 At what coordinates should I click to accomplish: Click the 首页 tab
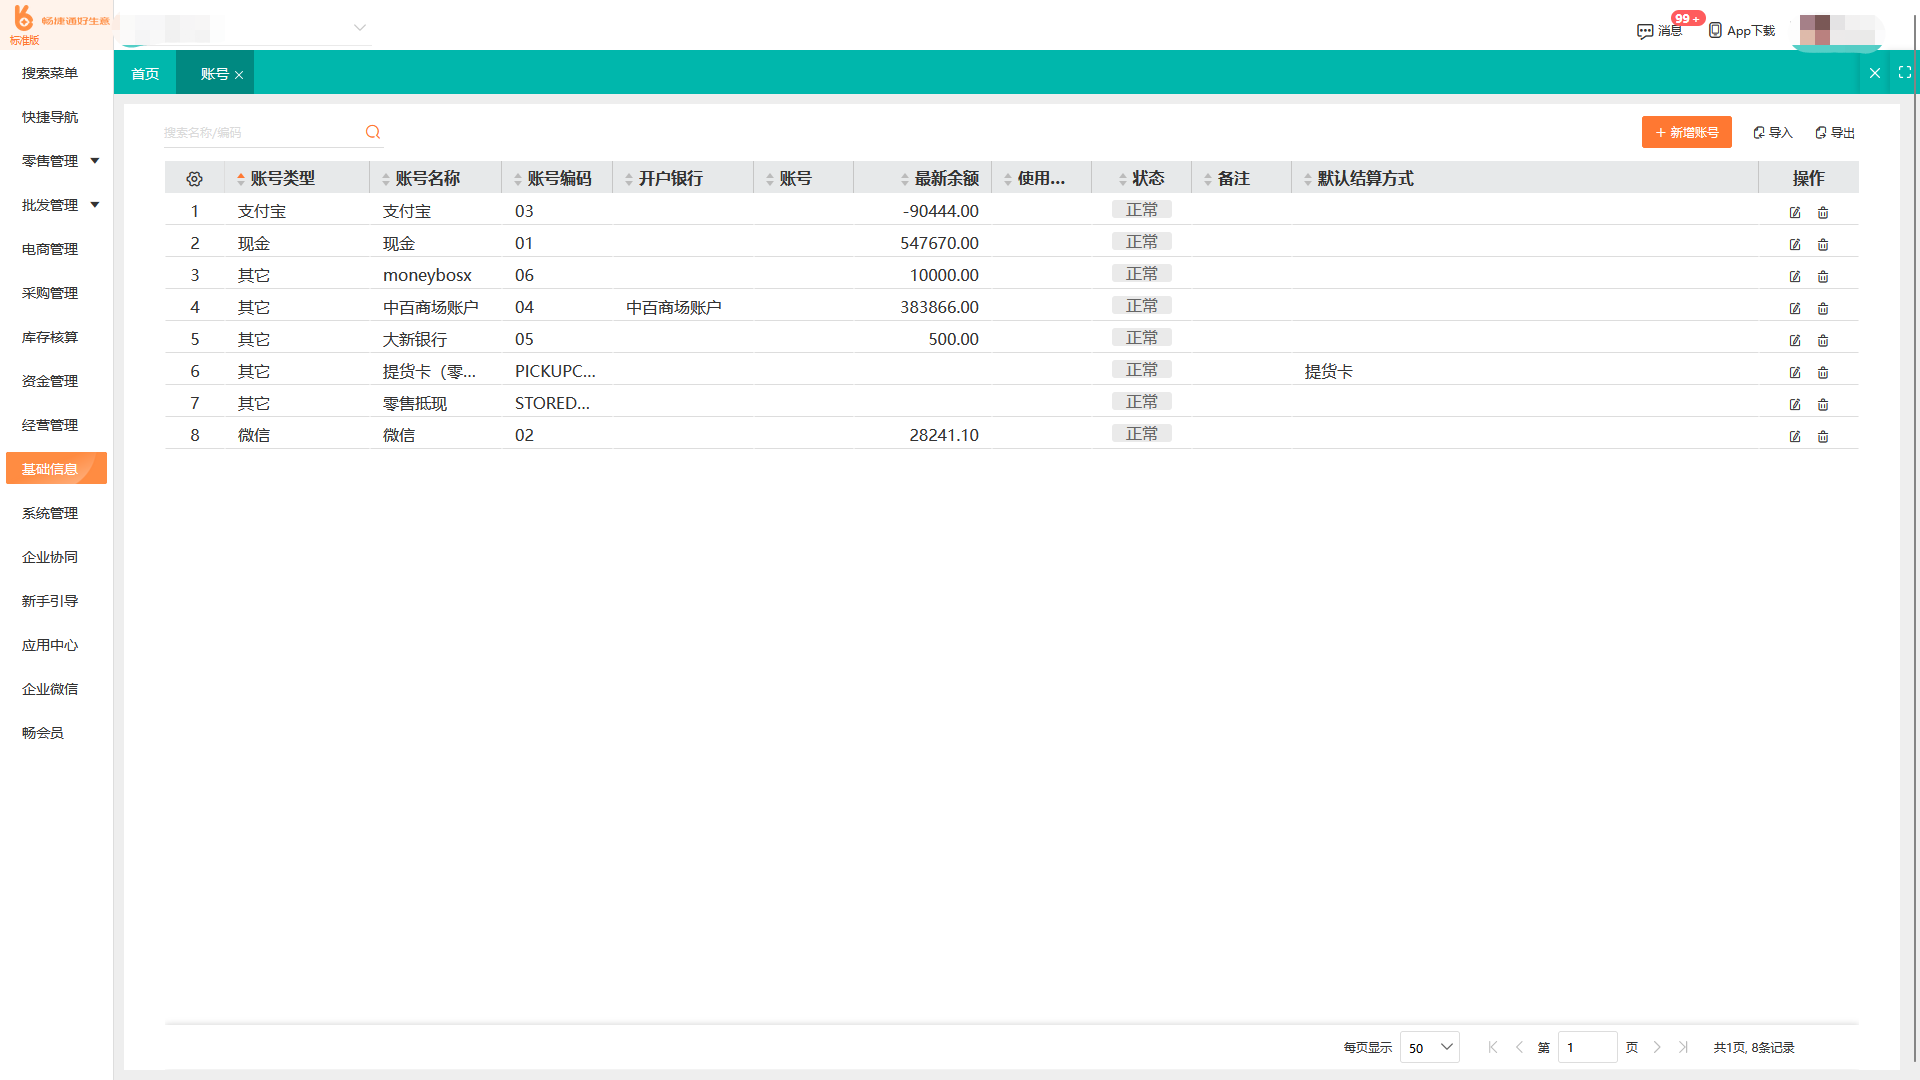coord(145,74)
